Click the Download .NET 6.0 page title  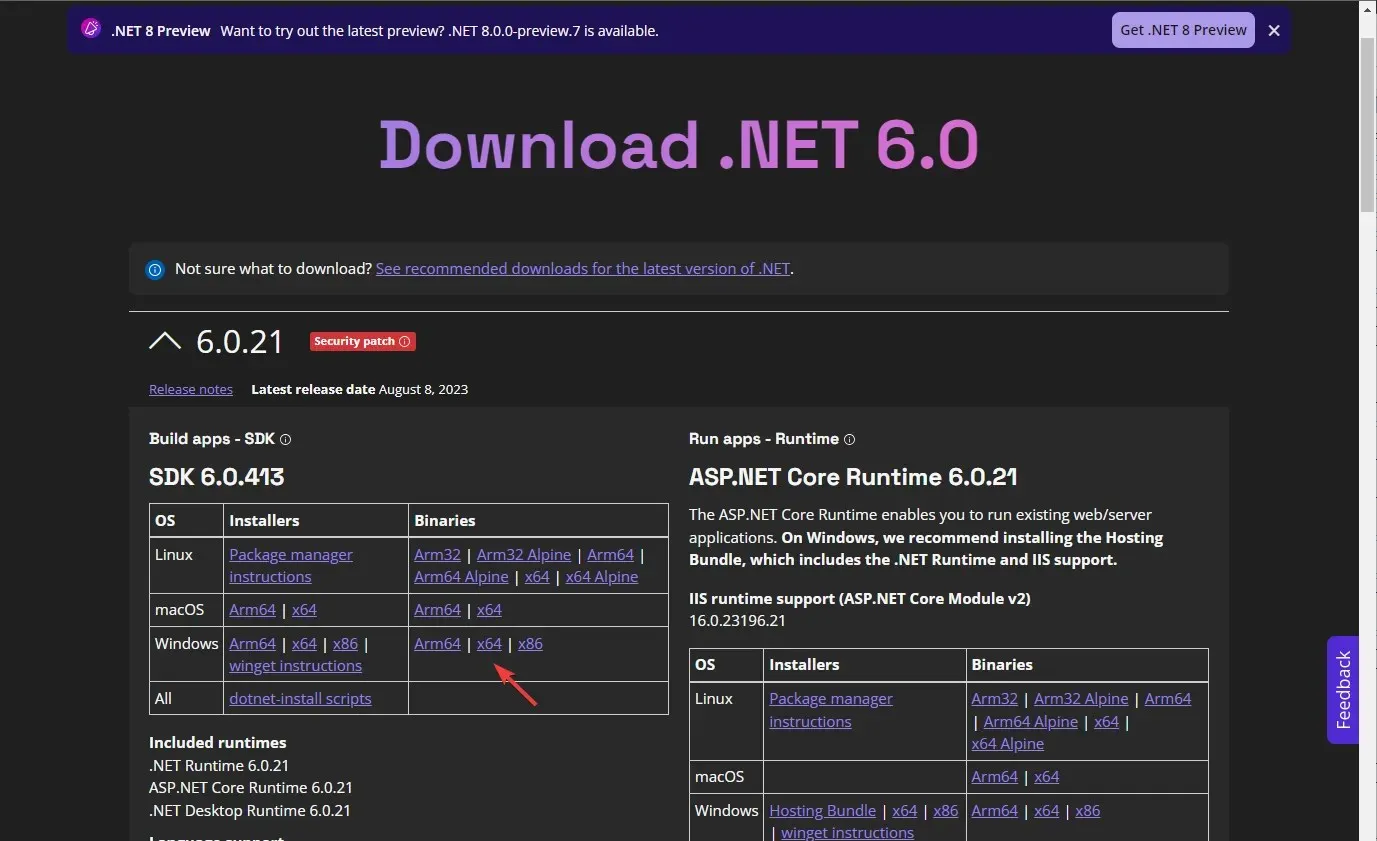pos(679,145)
